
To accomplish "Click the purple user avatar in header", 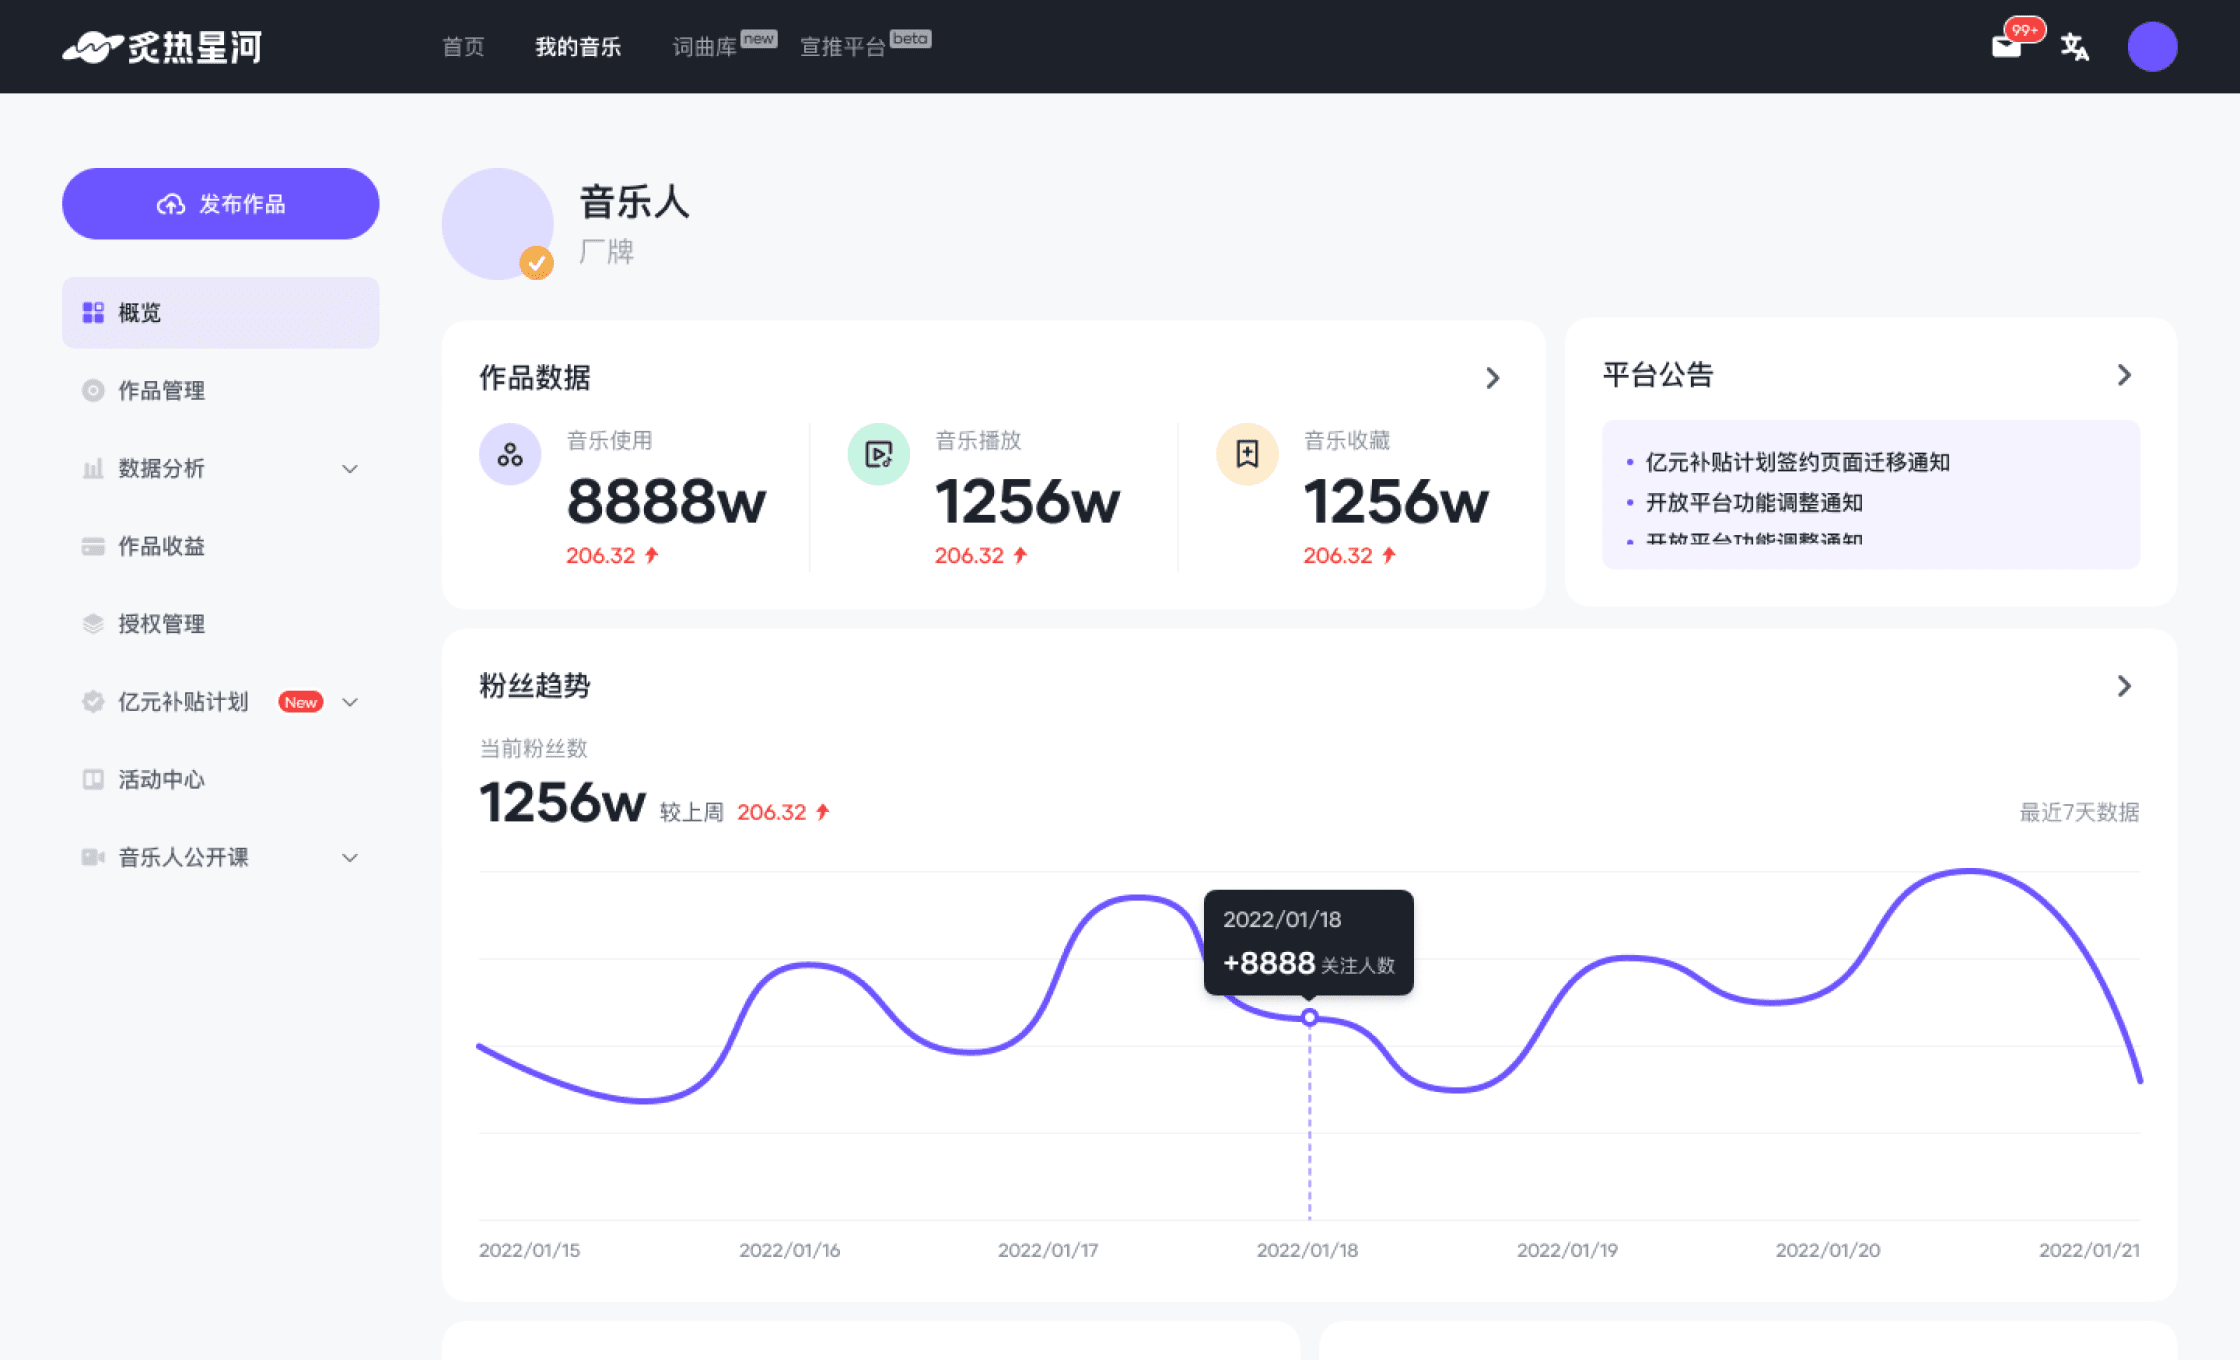I will (x=2152, y=46).
